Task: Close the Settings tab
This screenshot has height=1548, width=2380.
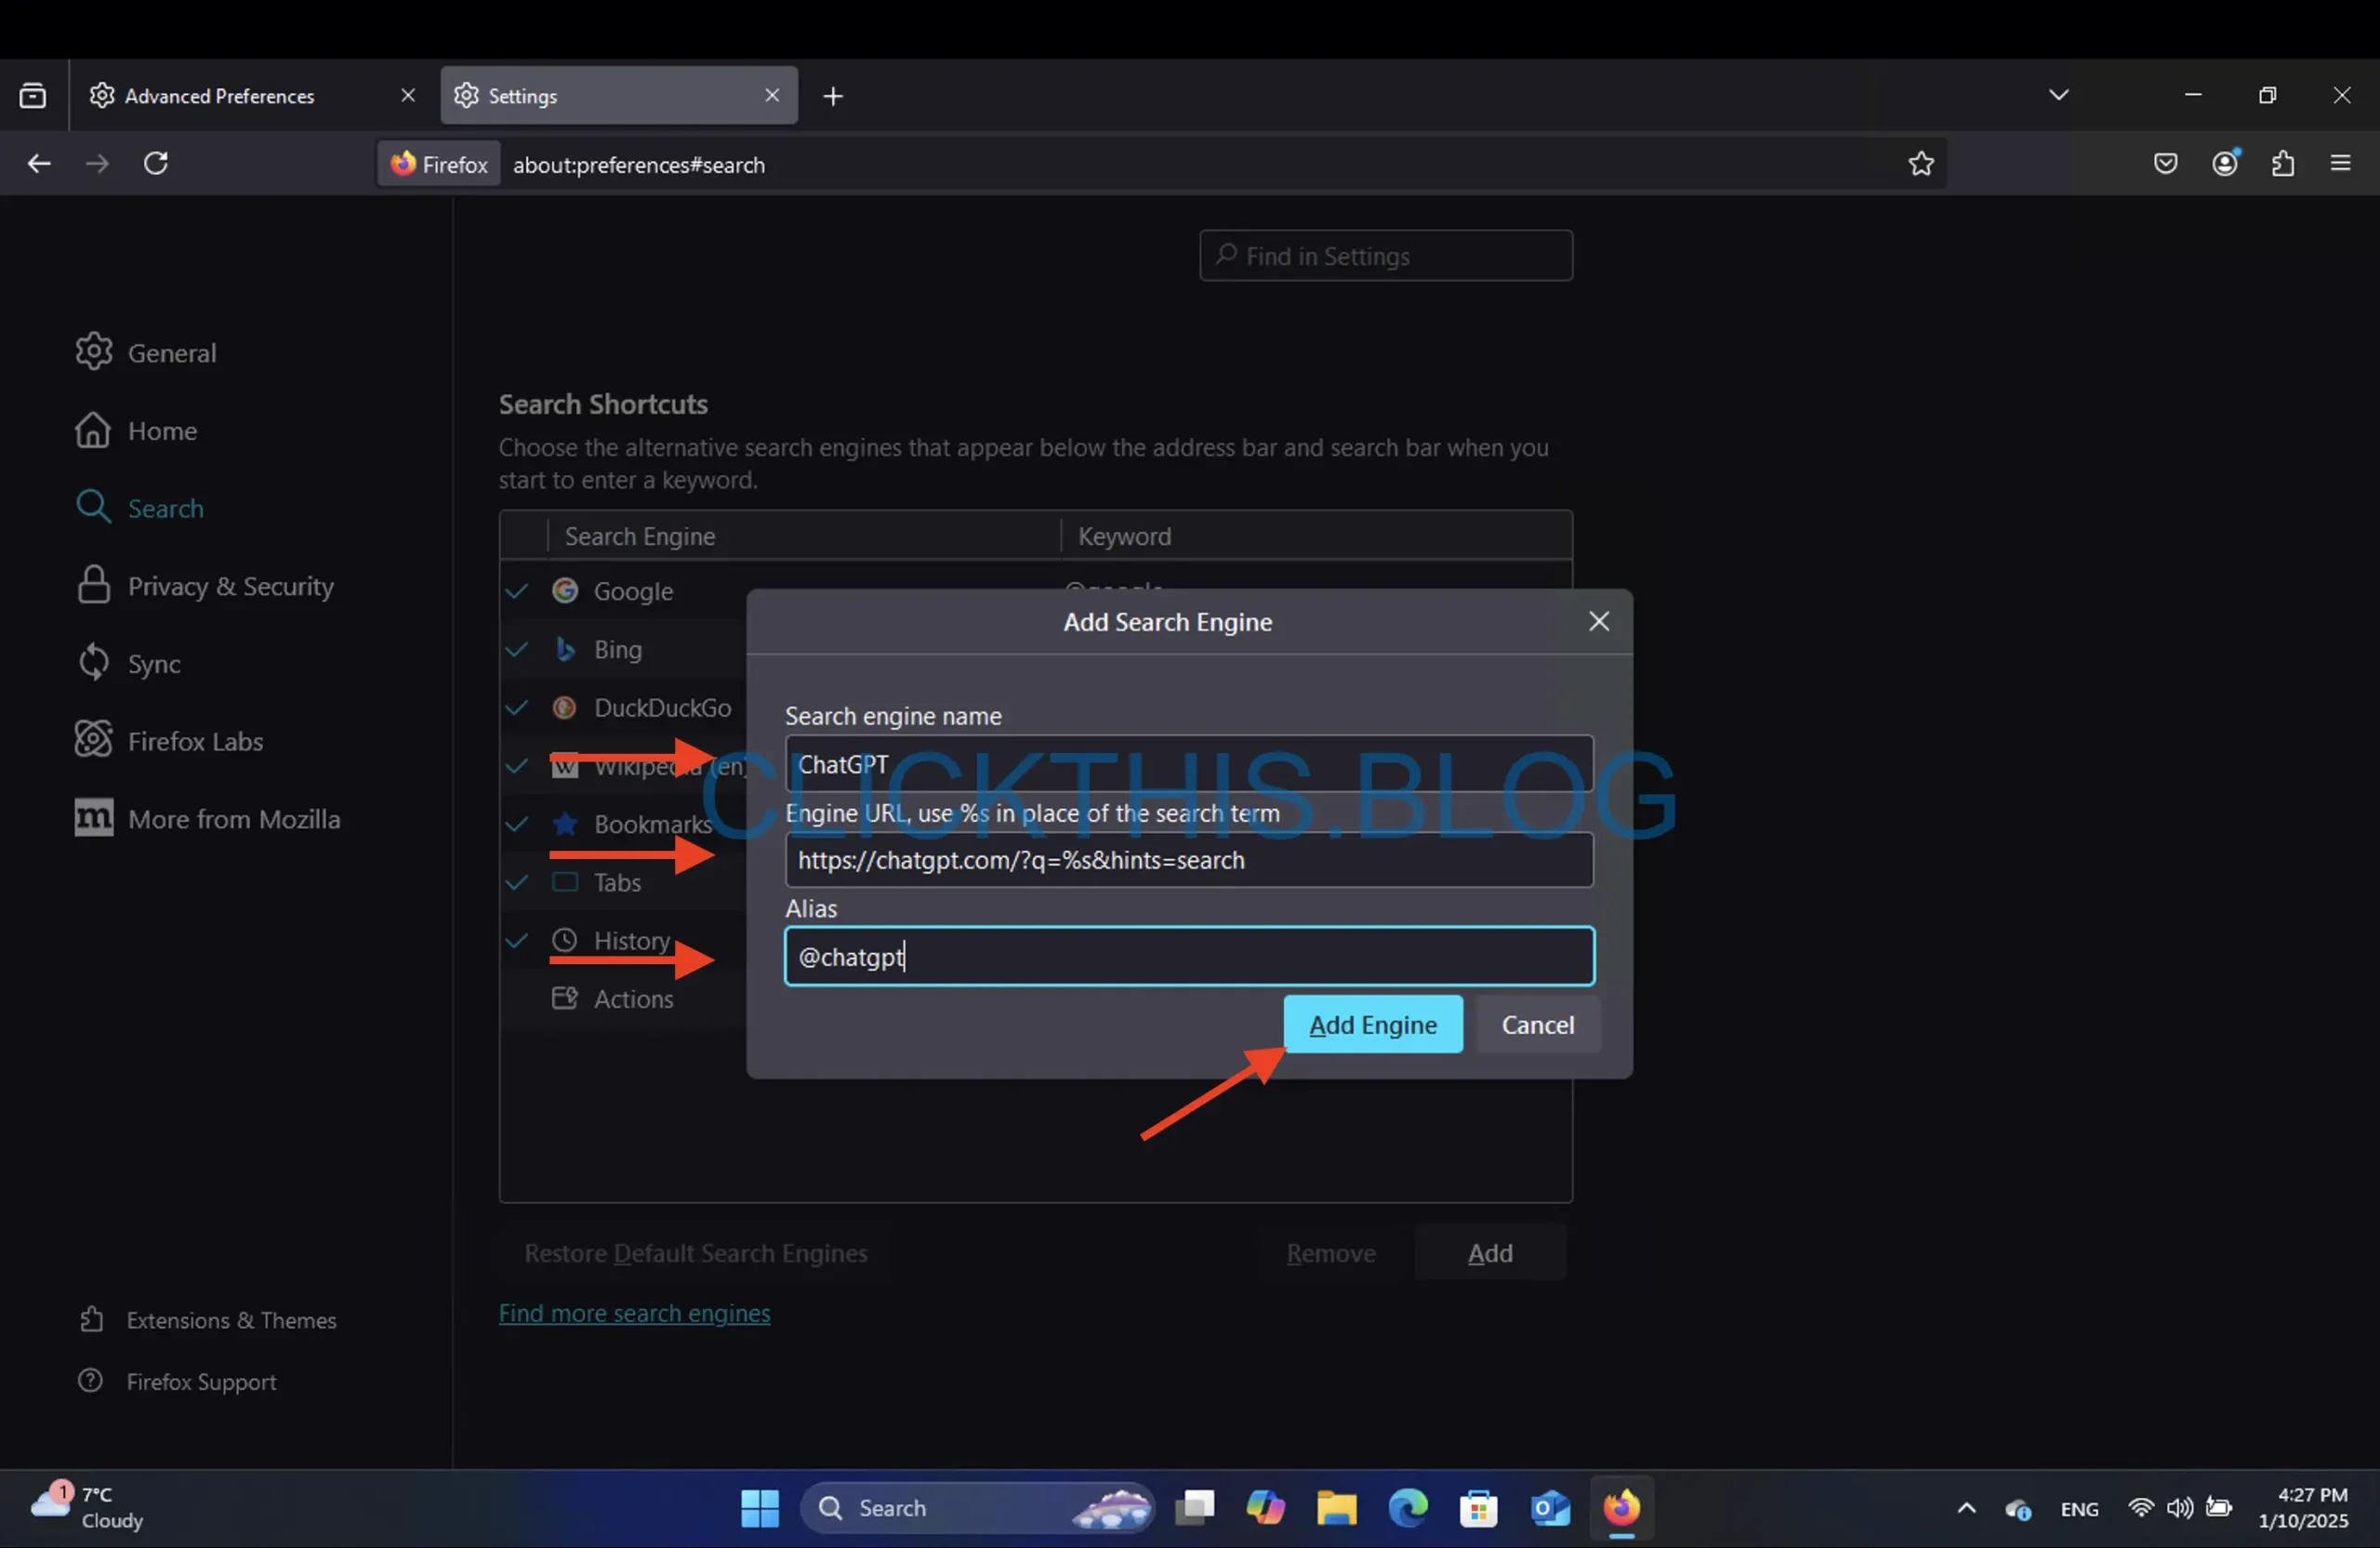Action: [772, 95]
